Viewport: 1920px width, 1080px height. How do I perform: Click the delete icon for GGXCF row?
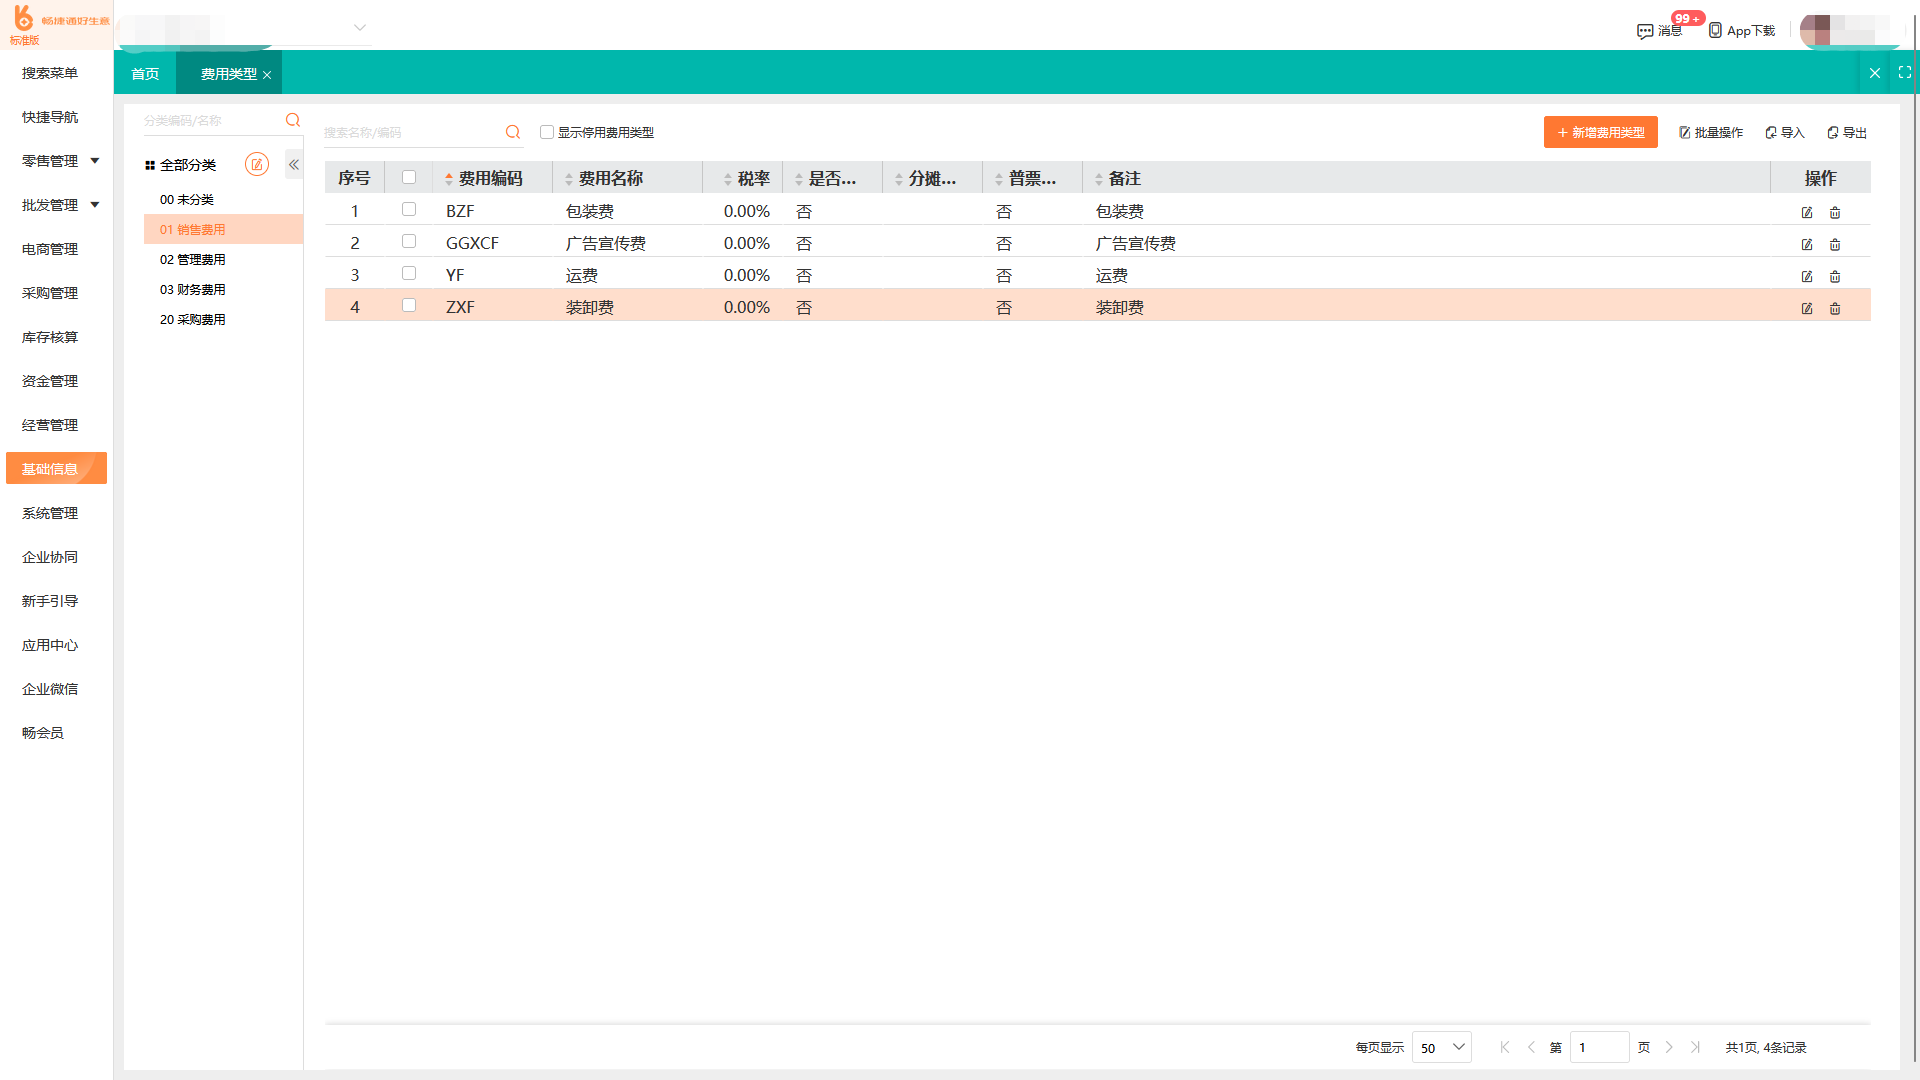[1836, 244]
